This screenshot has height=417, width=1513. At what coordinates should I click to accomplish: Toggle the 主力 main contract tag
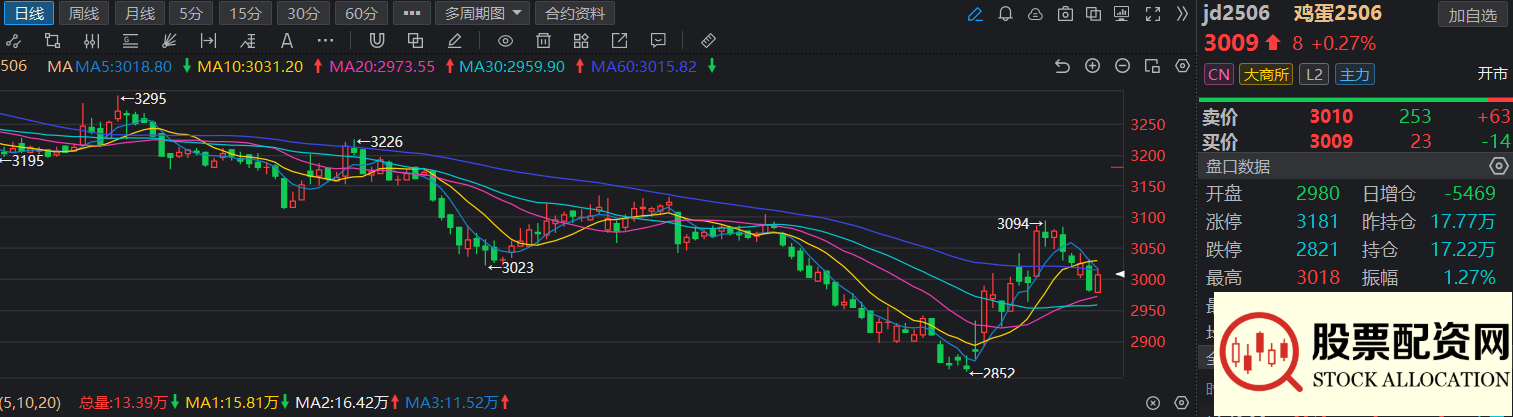point(1354,75)
